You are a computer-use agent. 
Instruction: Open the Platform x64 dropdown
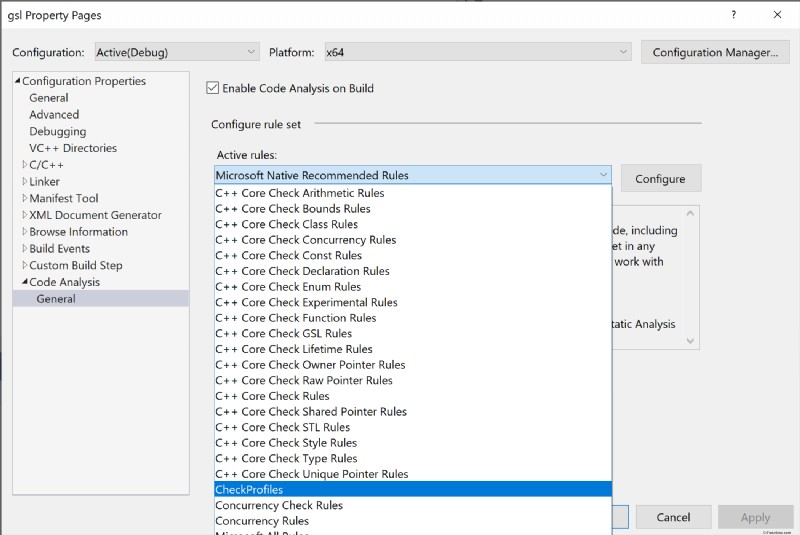click(476, 52)
